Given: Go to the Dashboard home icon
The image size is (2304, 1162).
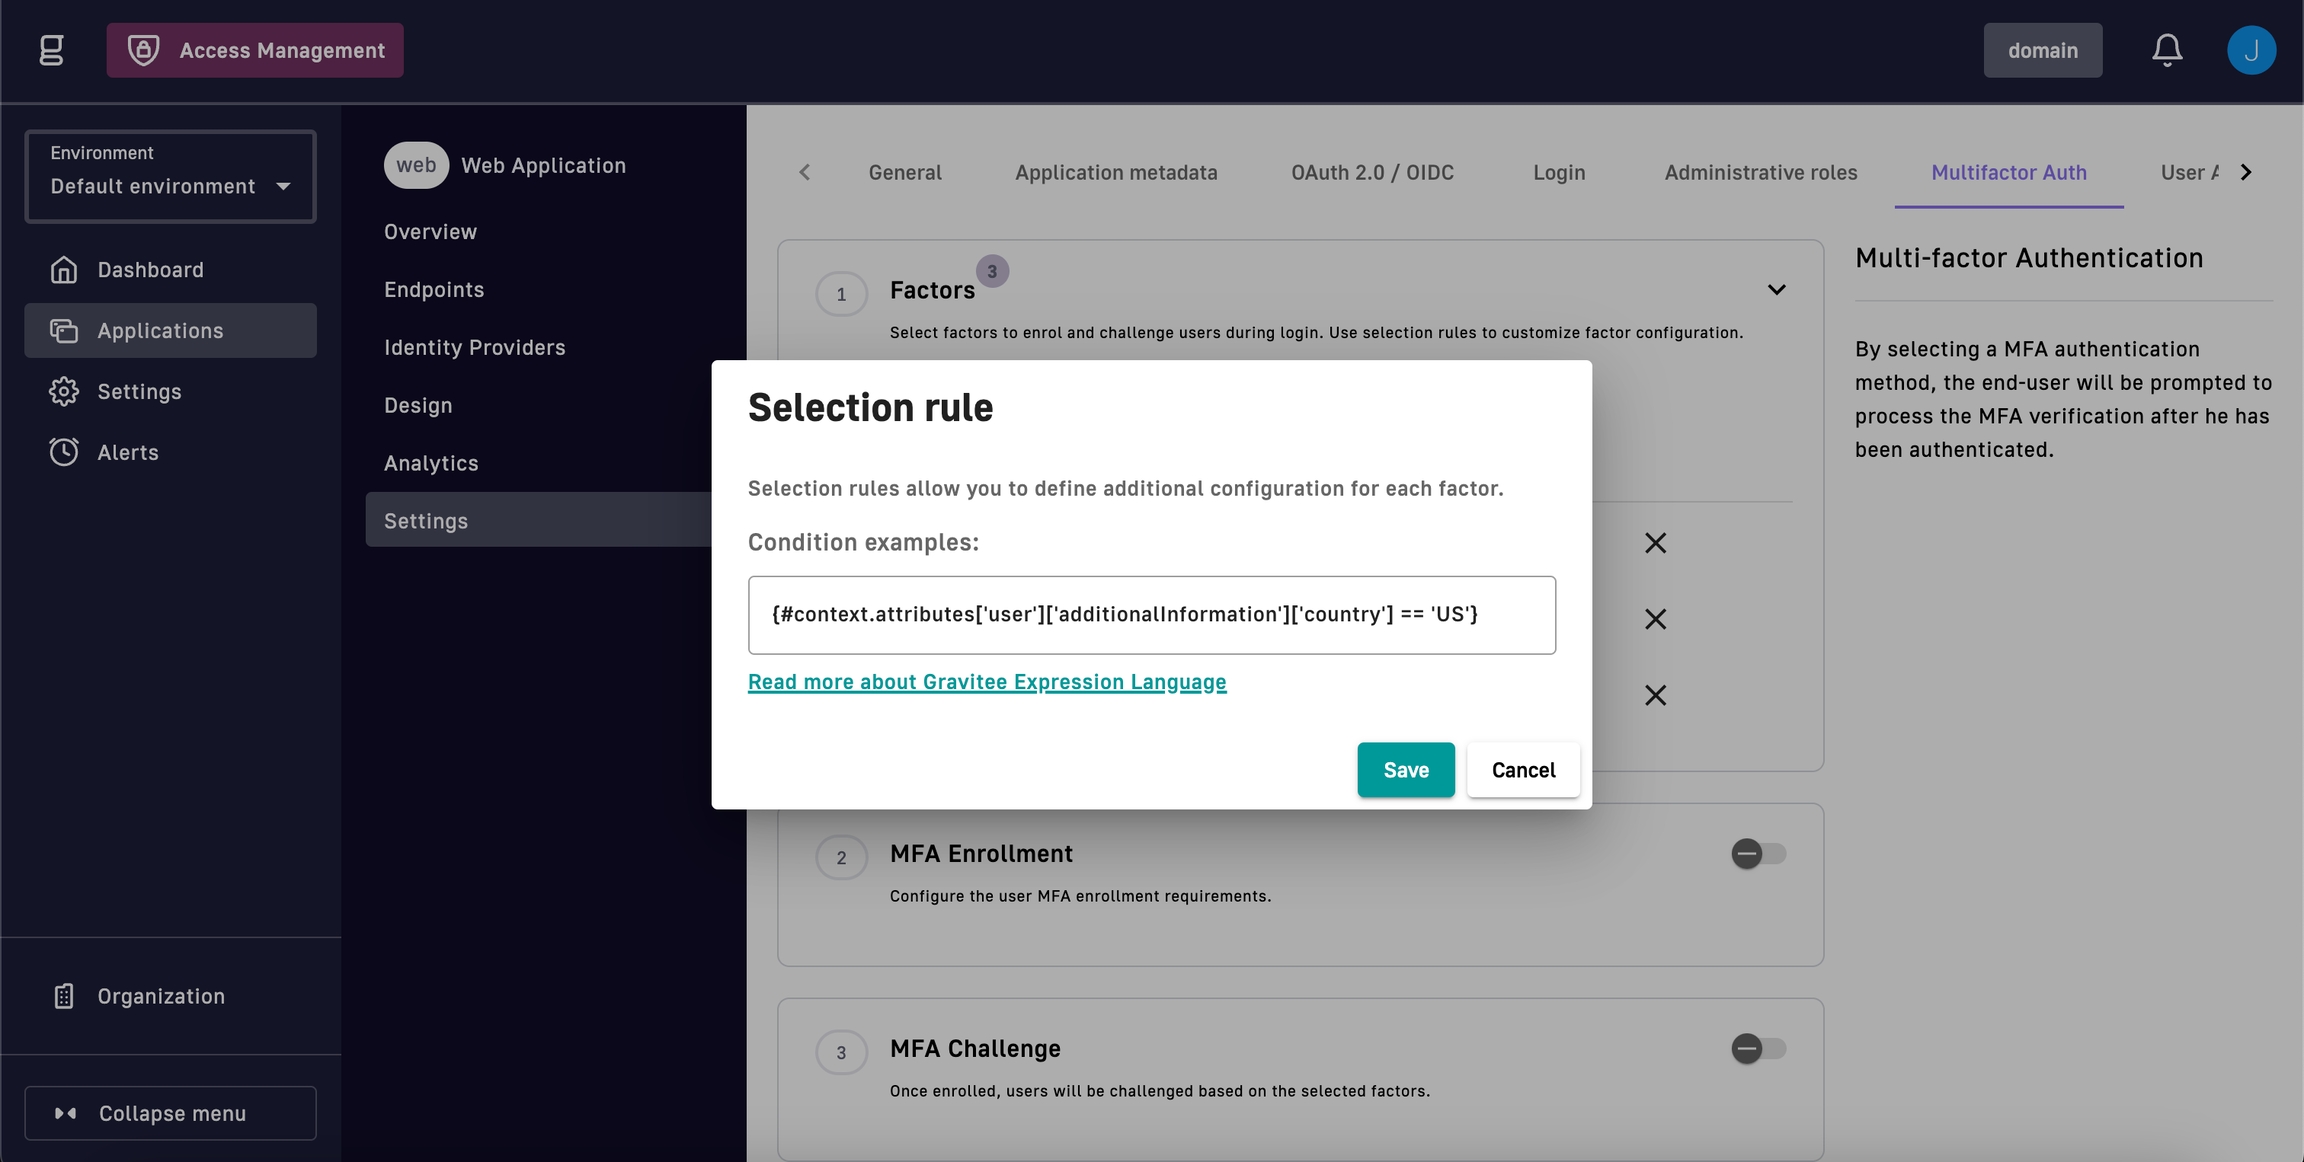Looking at the screenshot, I should (64, 270).
